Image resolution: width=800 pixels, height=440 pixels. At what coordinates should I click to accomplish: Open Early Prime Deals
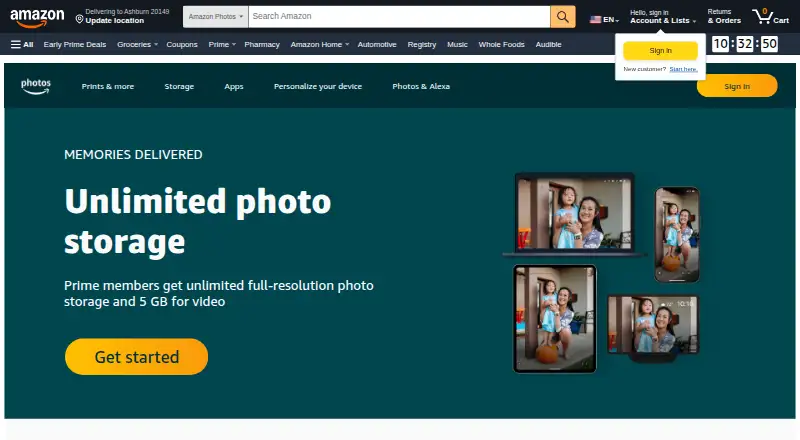(x=75, y=44)
